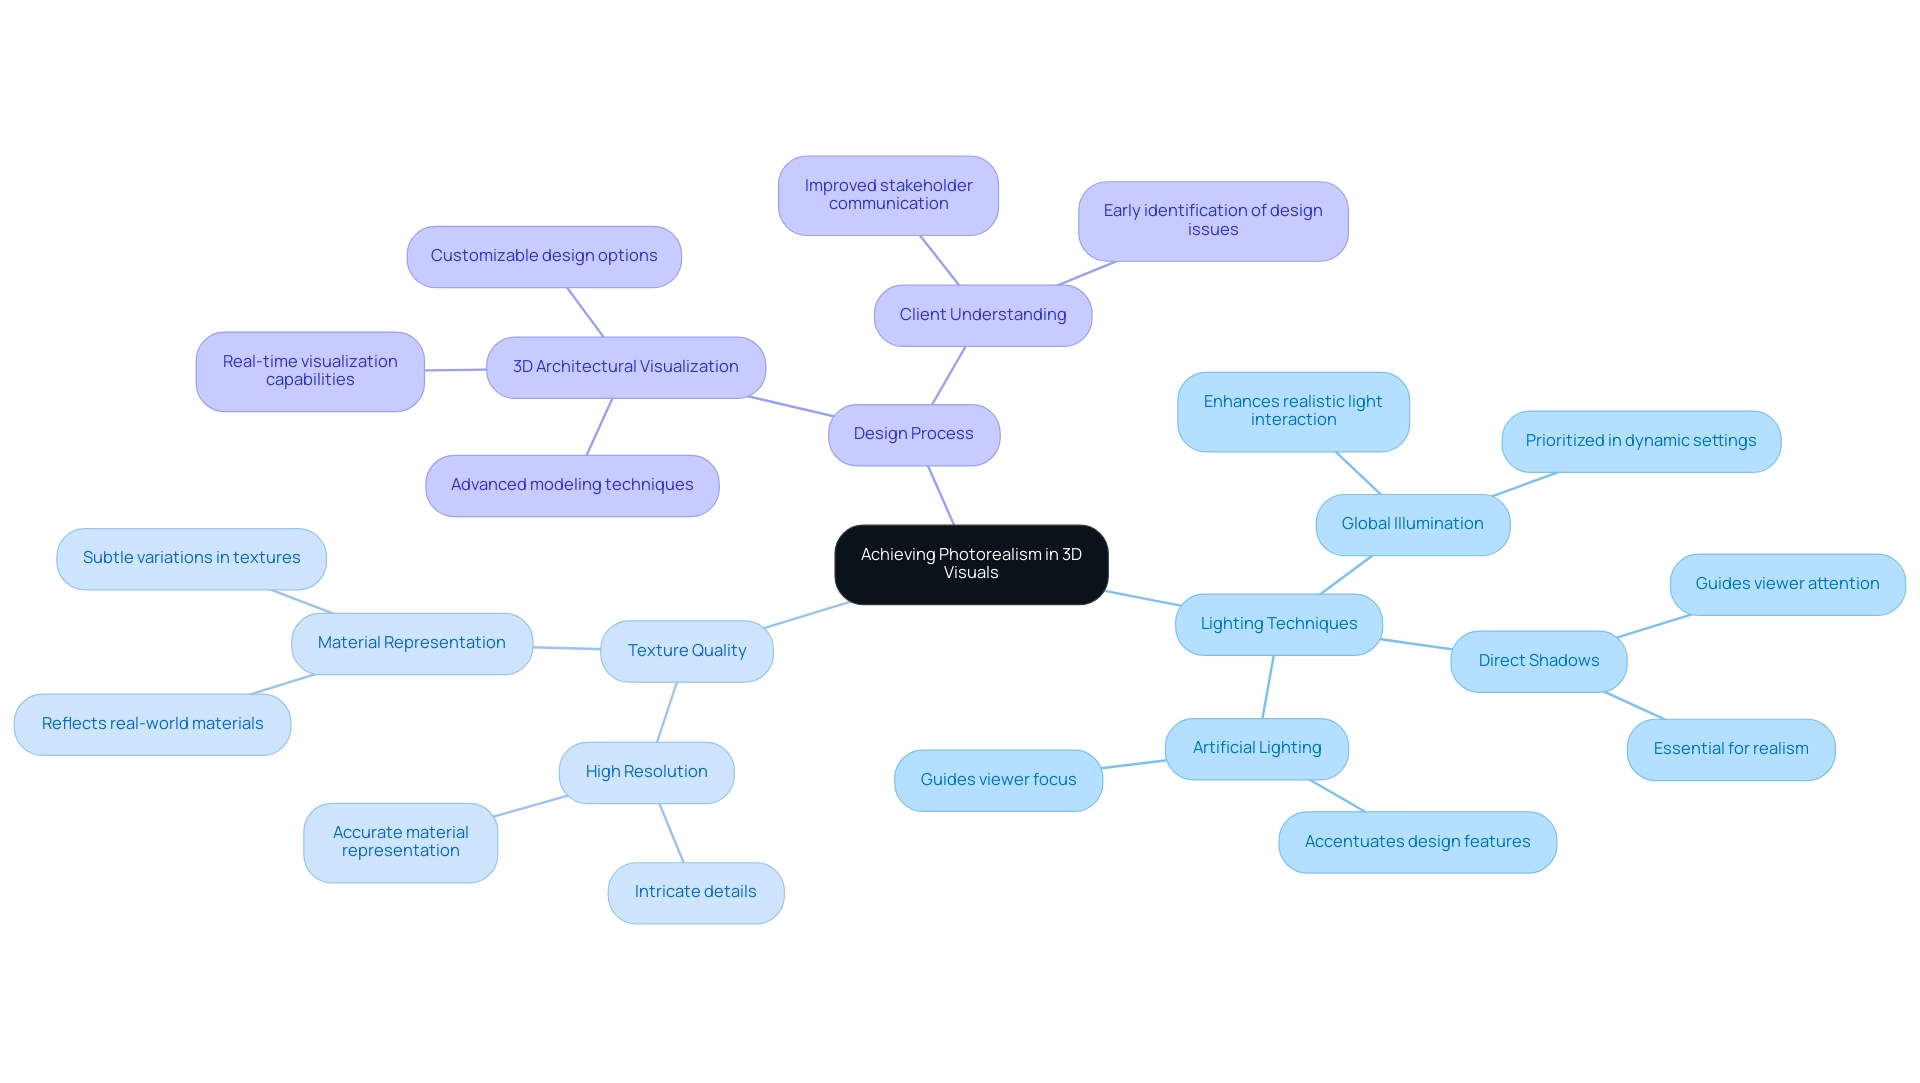Select the '3D Architectural Visualization' node
Viewport: 1920px width, 1083px height.
pos(626,367)
